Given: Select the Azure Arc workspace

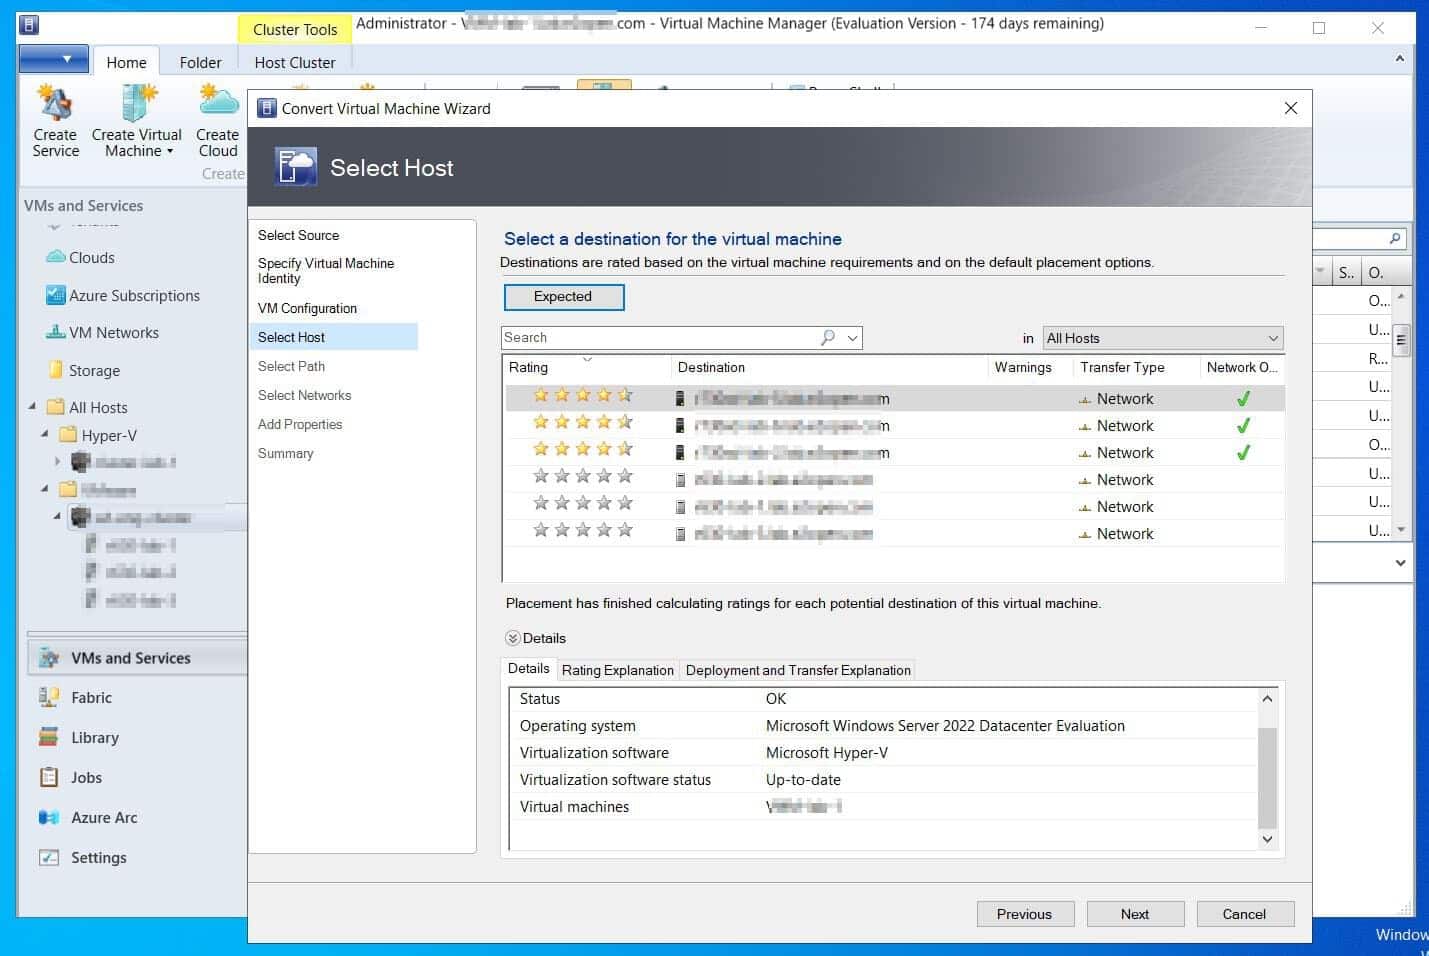Looking at the screenshot, I should pyautogui.click(x=104, y=817).
